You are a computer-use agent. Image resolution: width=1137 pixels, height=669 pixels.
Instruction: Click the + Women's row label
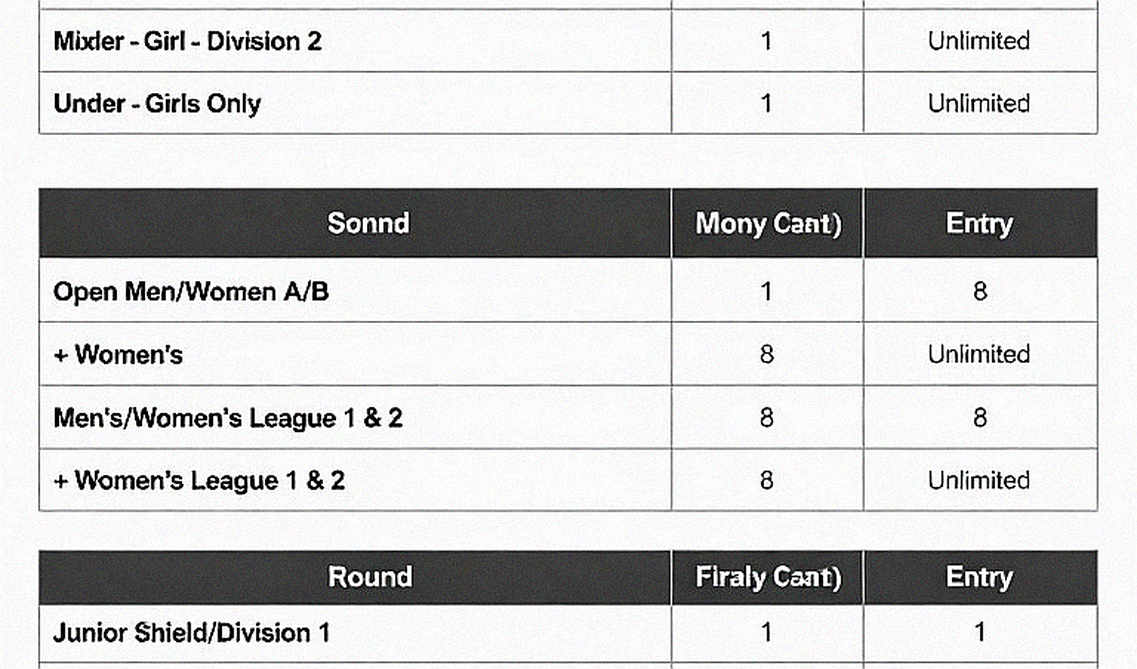[118, 354]
